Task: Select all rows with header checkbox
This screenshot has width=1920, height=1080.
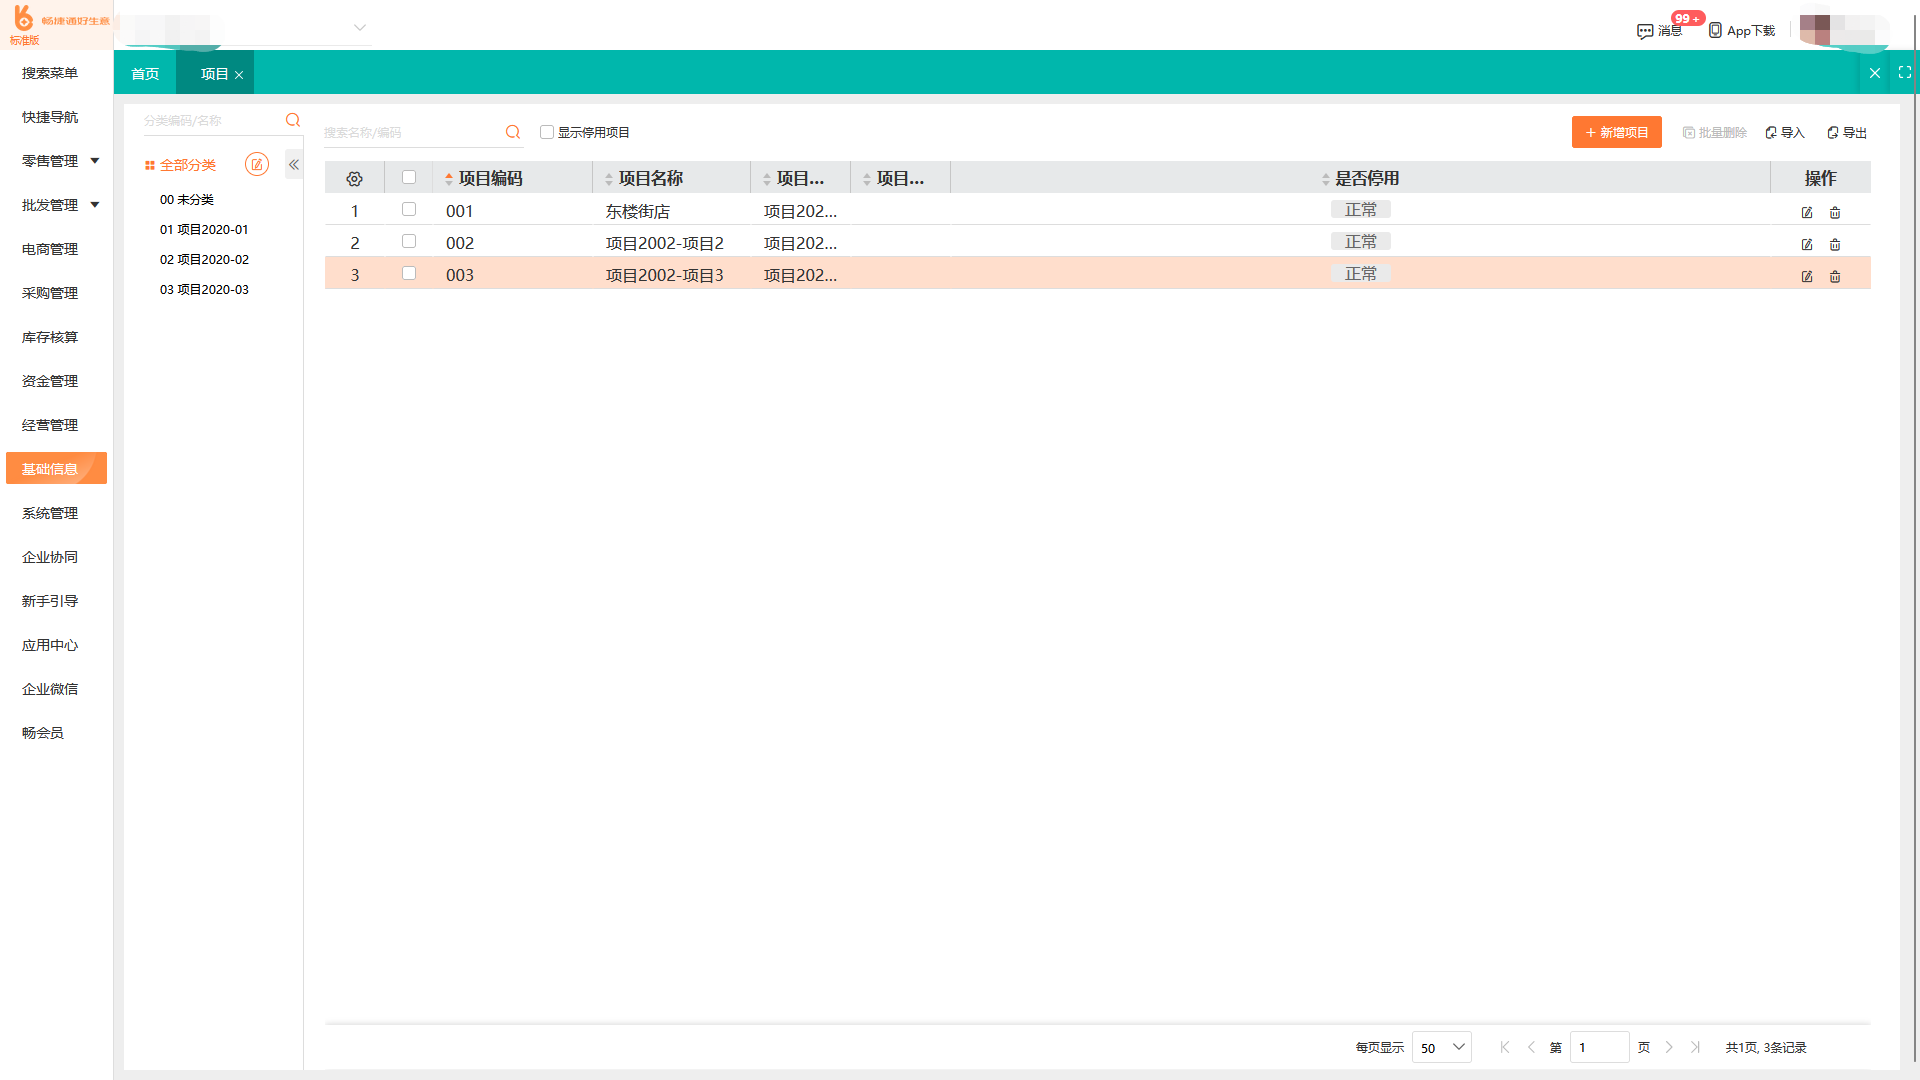Action: pyautogui.click(x=409, y=178)
